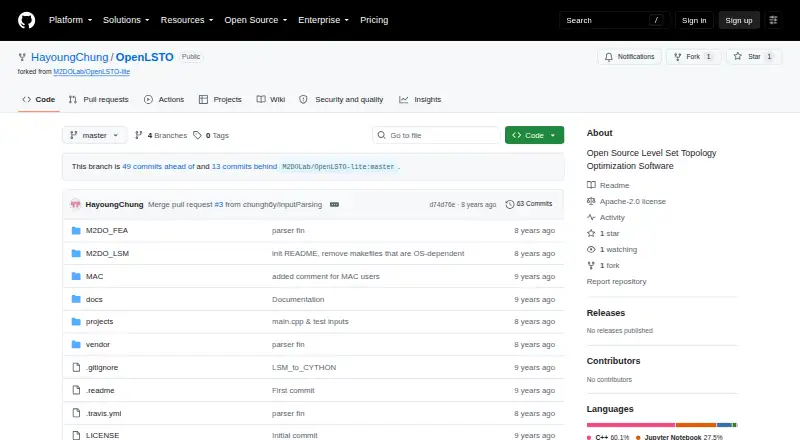Click the .travis.yml file icon
800x440 pixels.
click(76, 413)
